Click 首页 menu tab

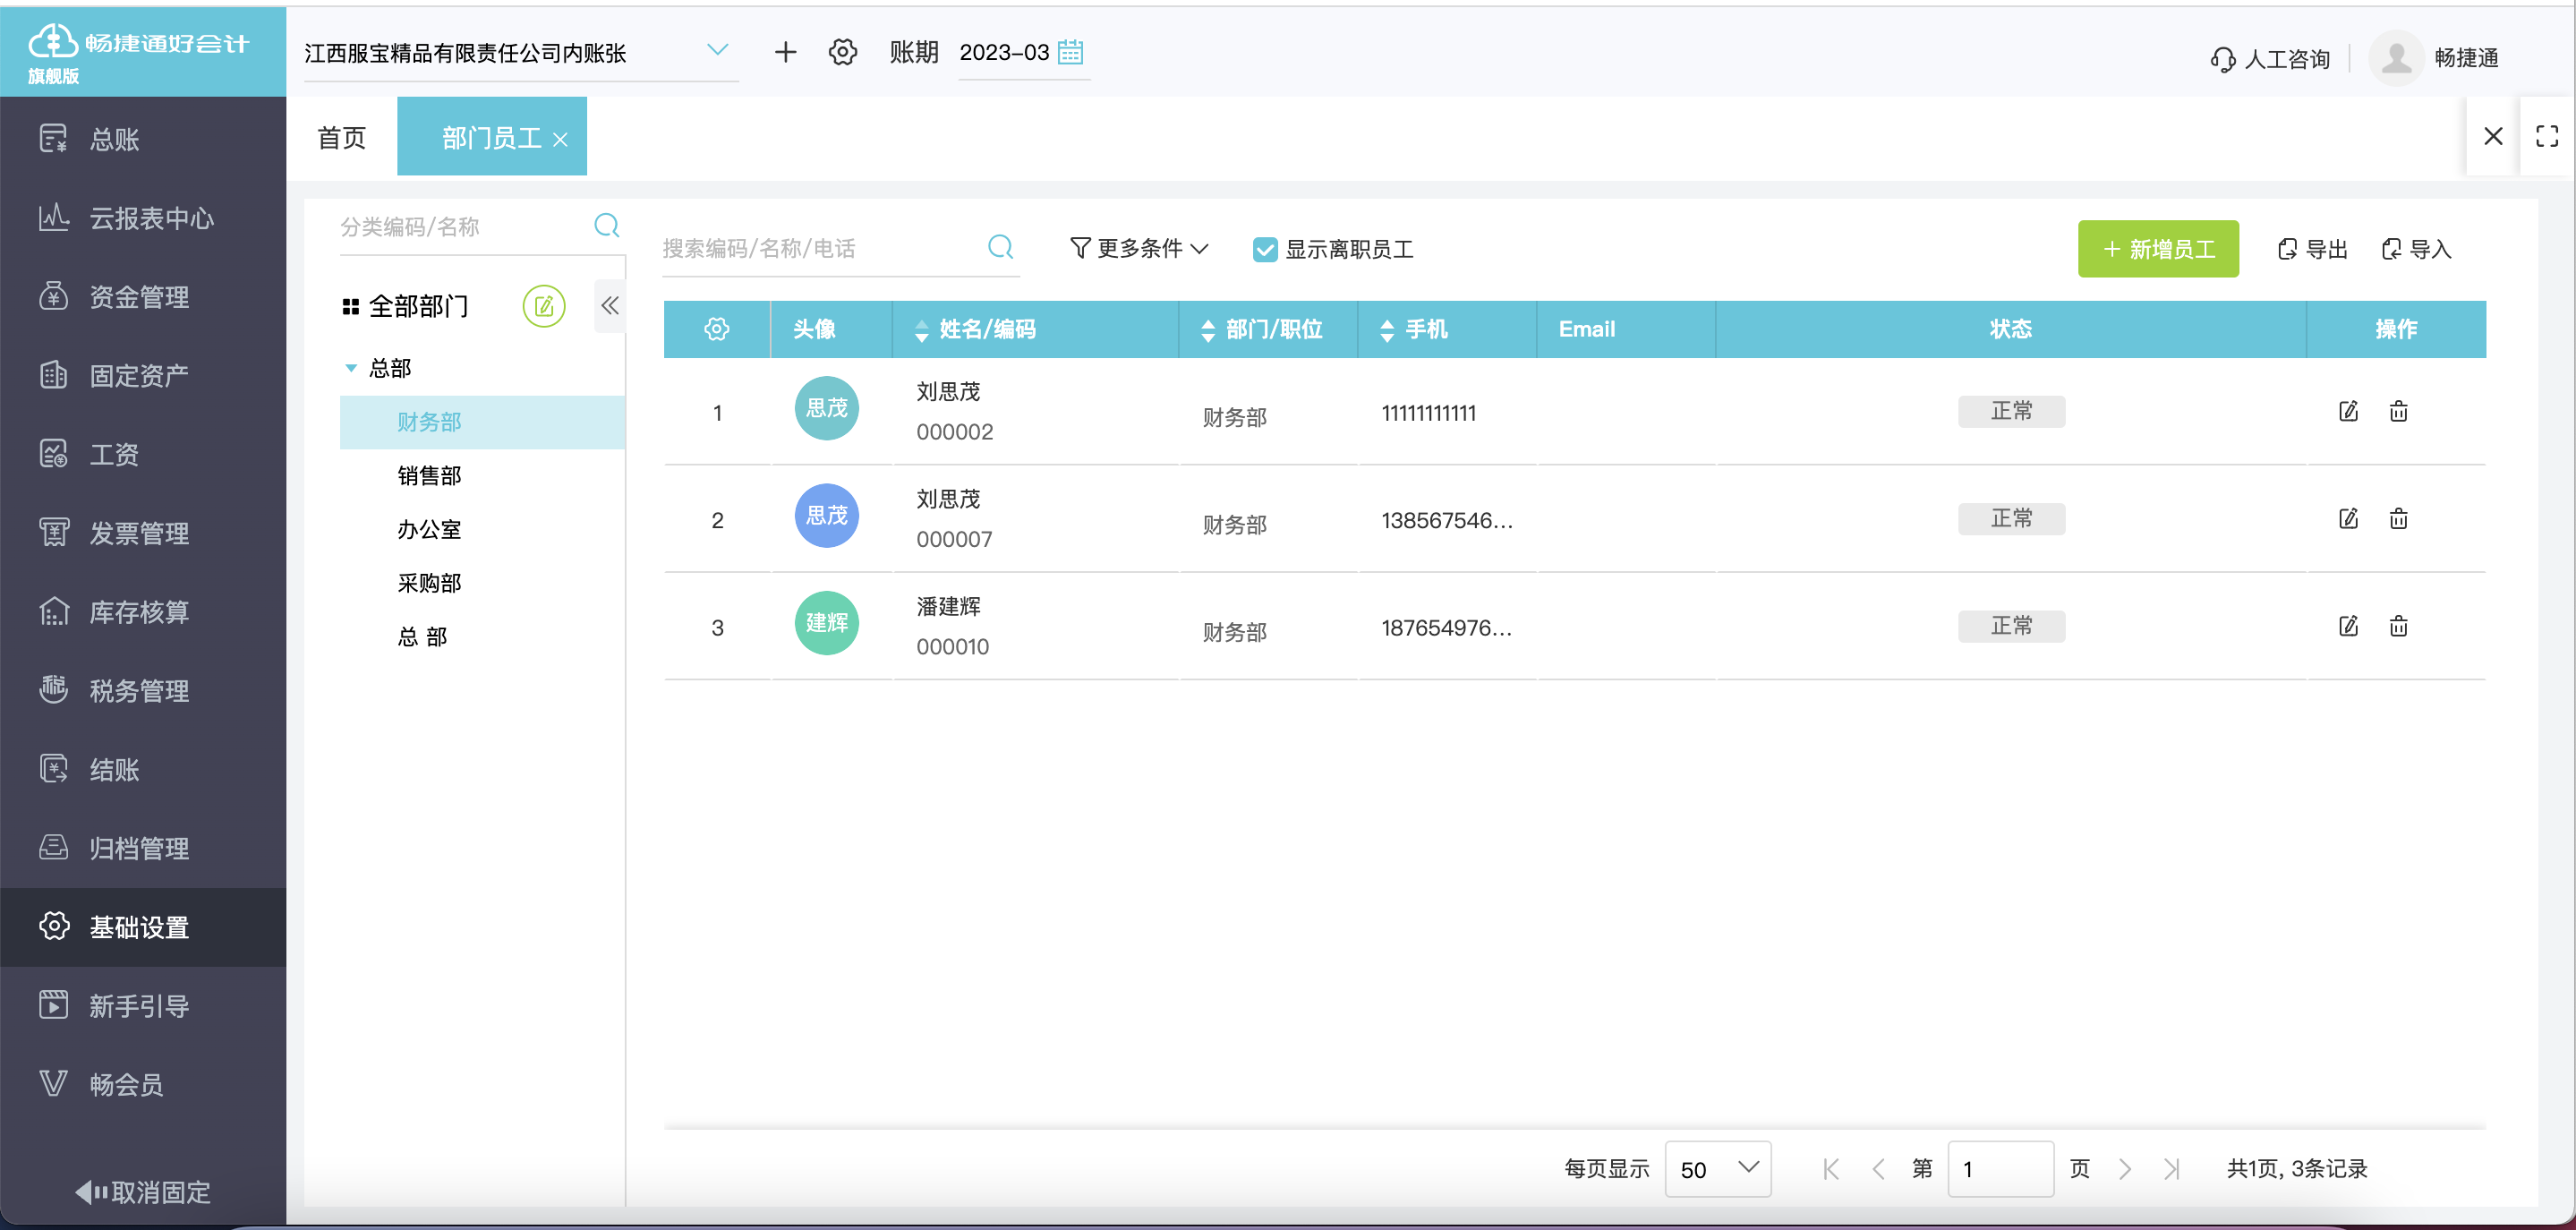click(342, 138)
